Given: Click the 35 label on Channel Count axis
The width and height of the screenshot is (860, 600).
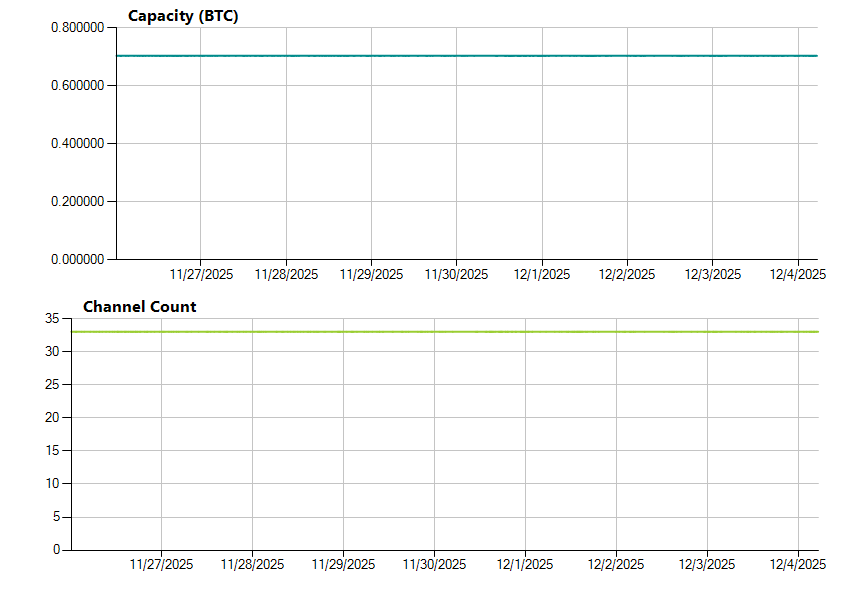Looking at the screenshot, I should tap(52, 319).
